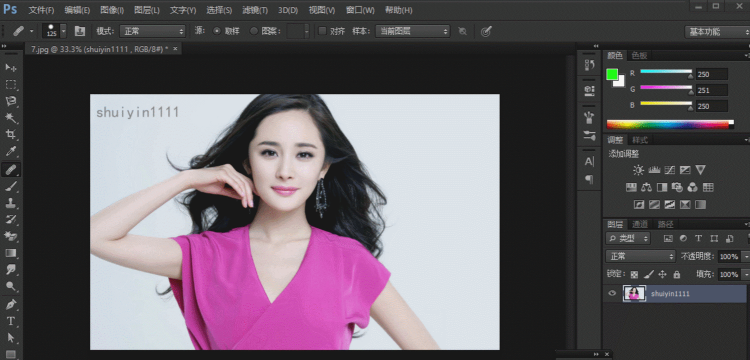Add a Brightness/Contrast adjustment

639,170
